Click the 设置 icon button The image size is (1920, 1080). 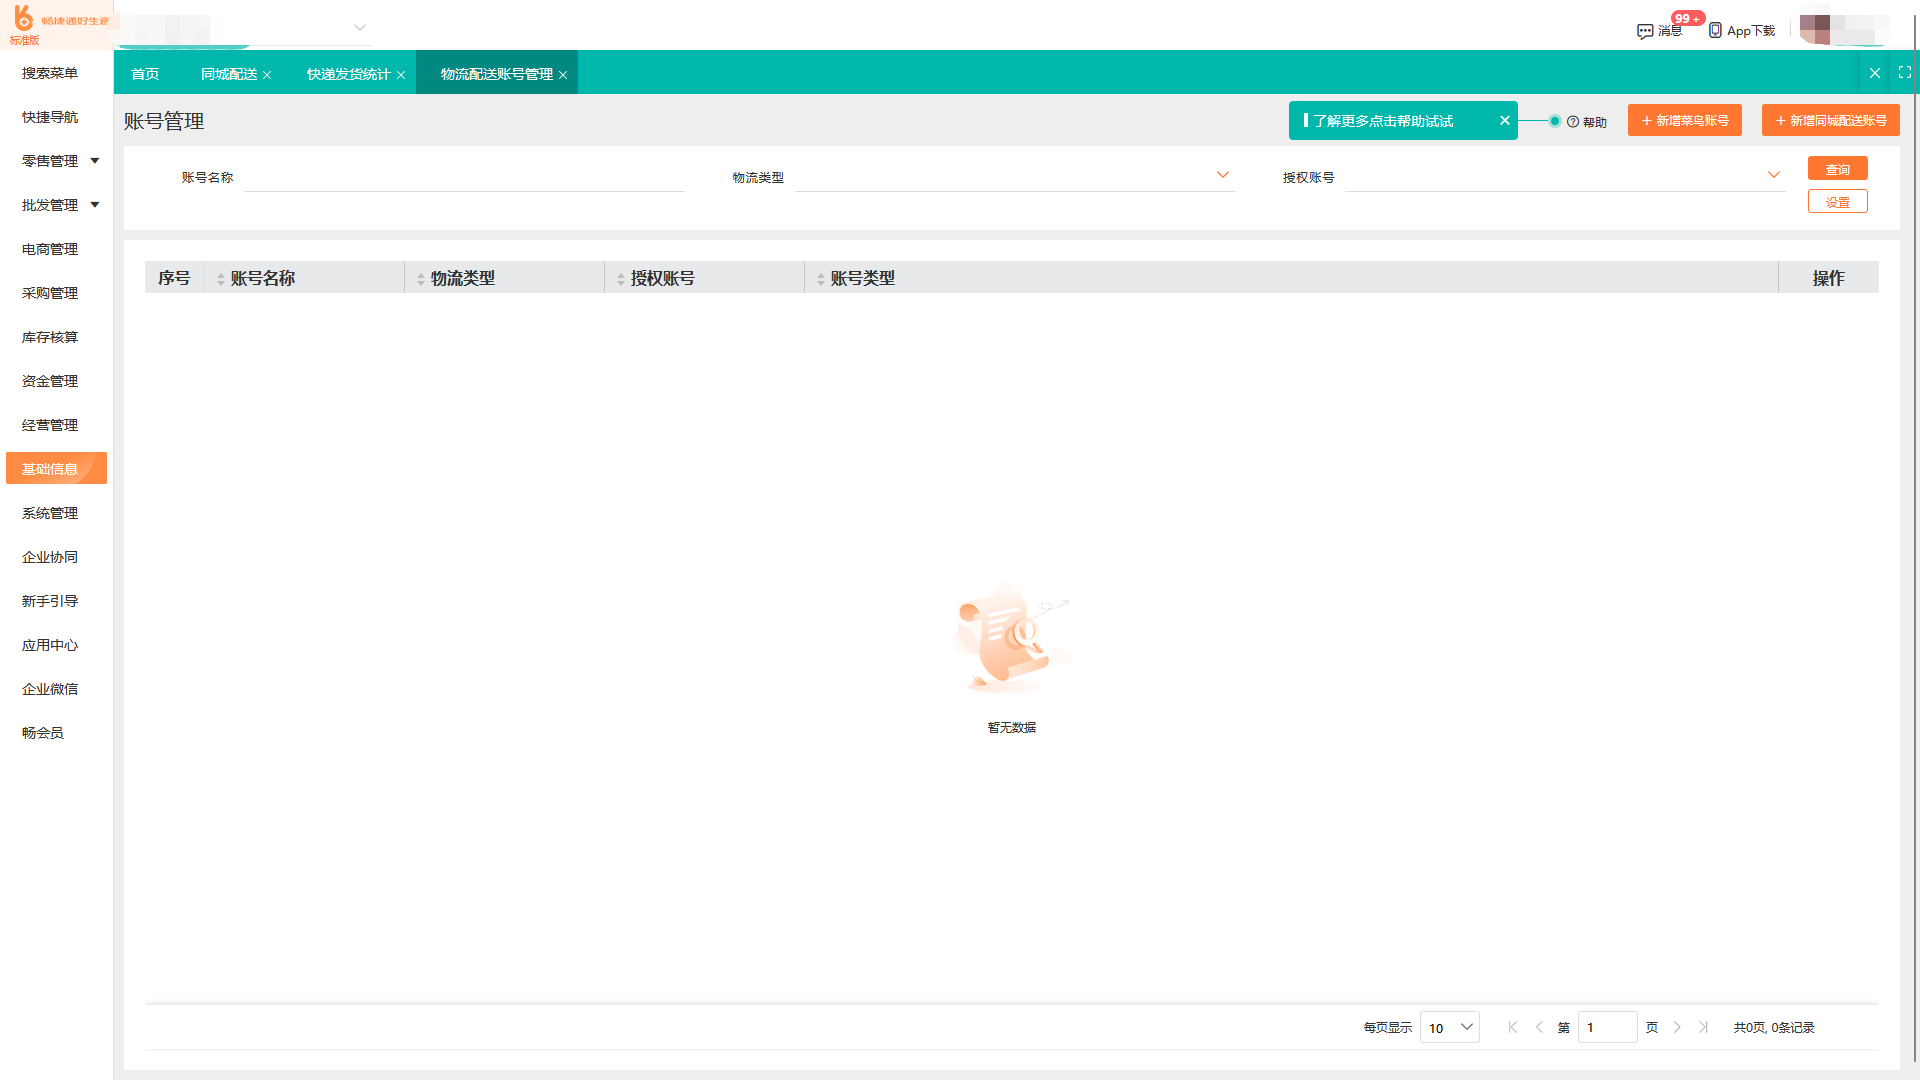1838,202
